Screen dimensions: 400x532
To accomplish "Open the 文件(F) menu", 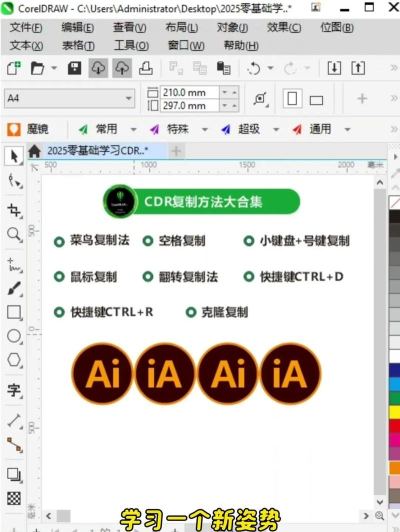I will pyautogui.click(x=26, y=27).
